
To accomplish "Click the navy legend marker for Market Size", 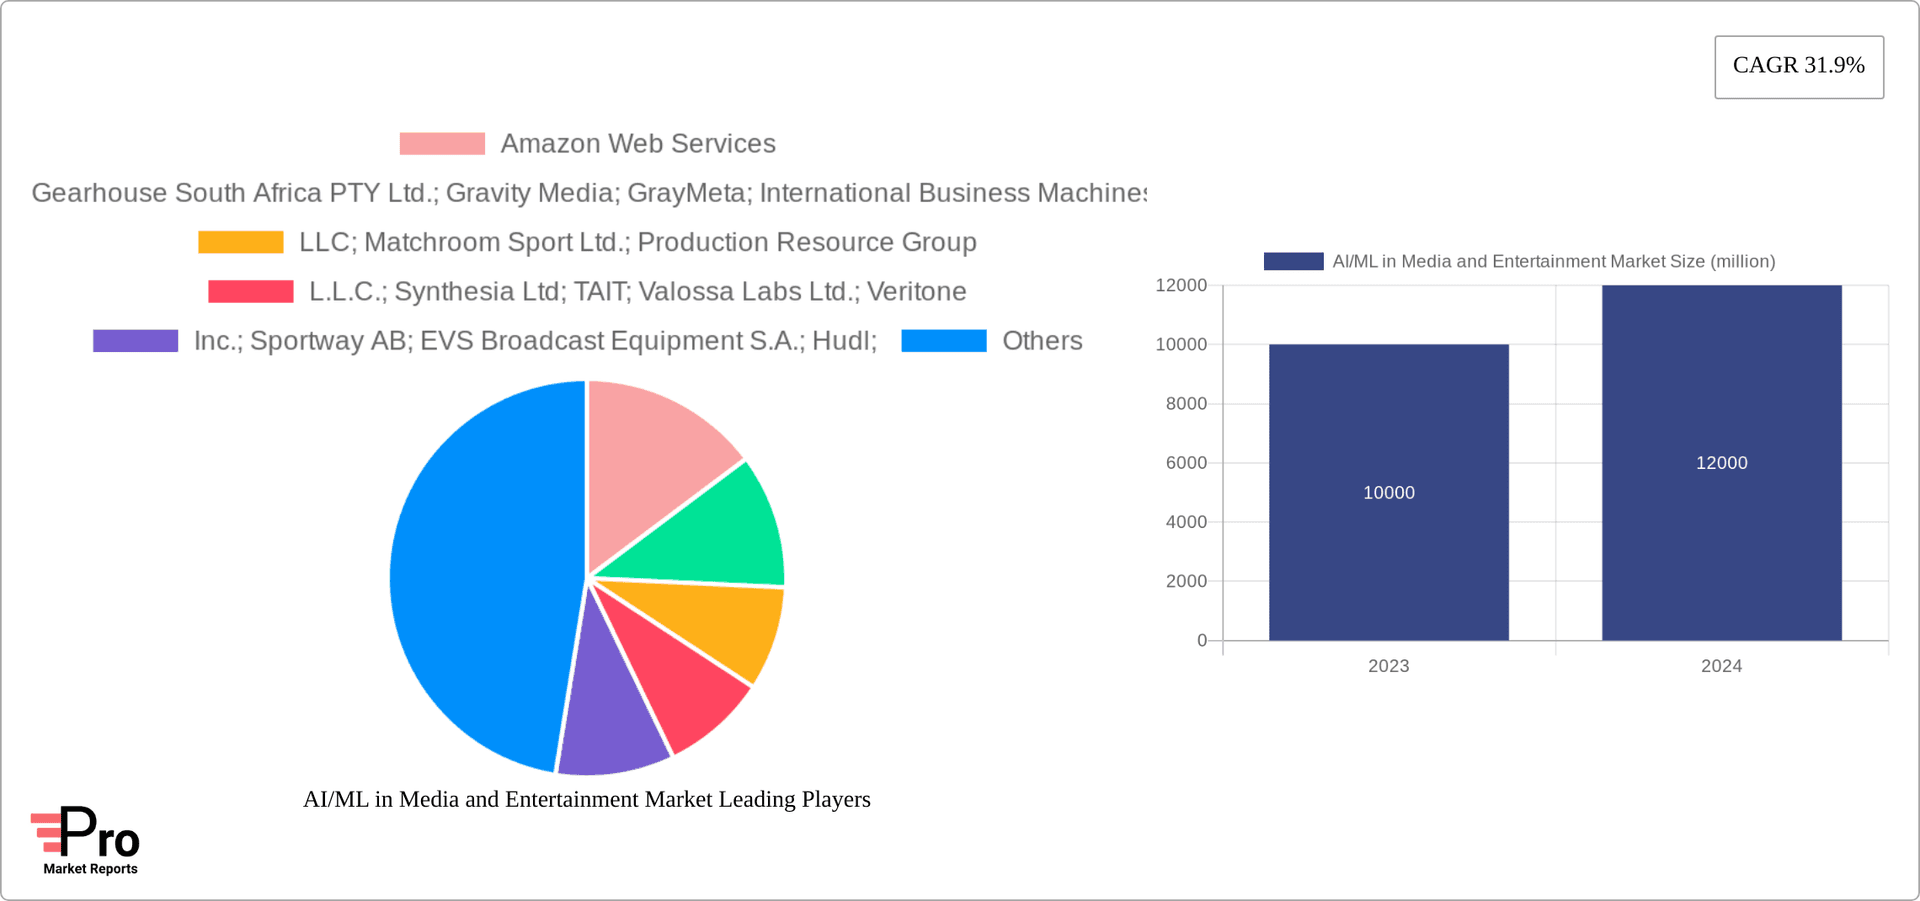I will (1294, 261).
